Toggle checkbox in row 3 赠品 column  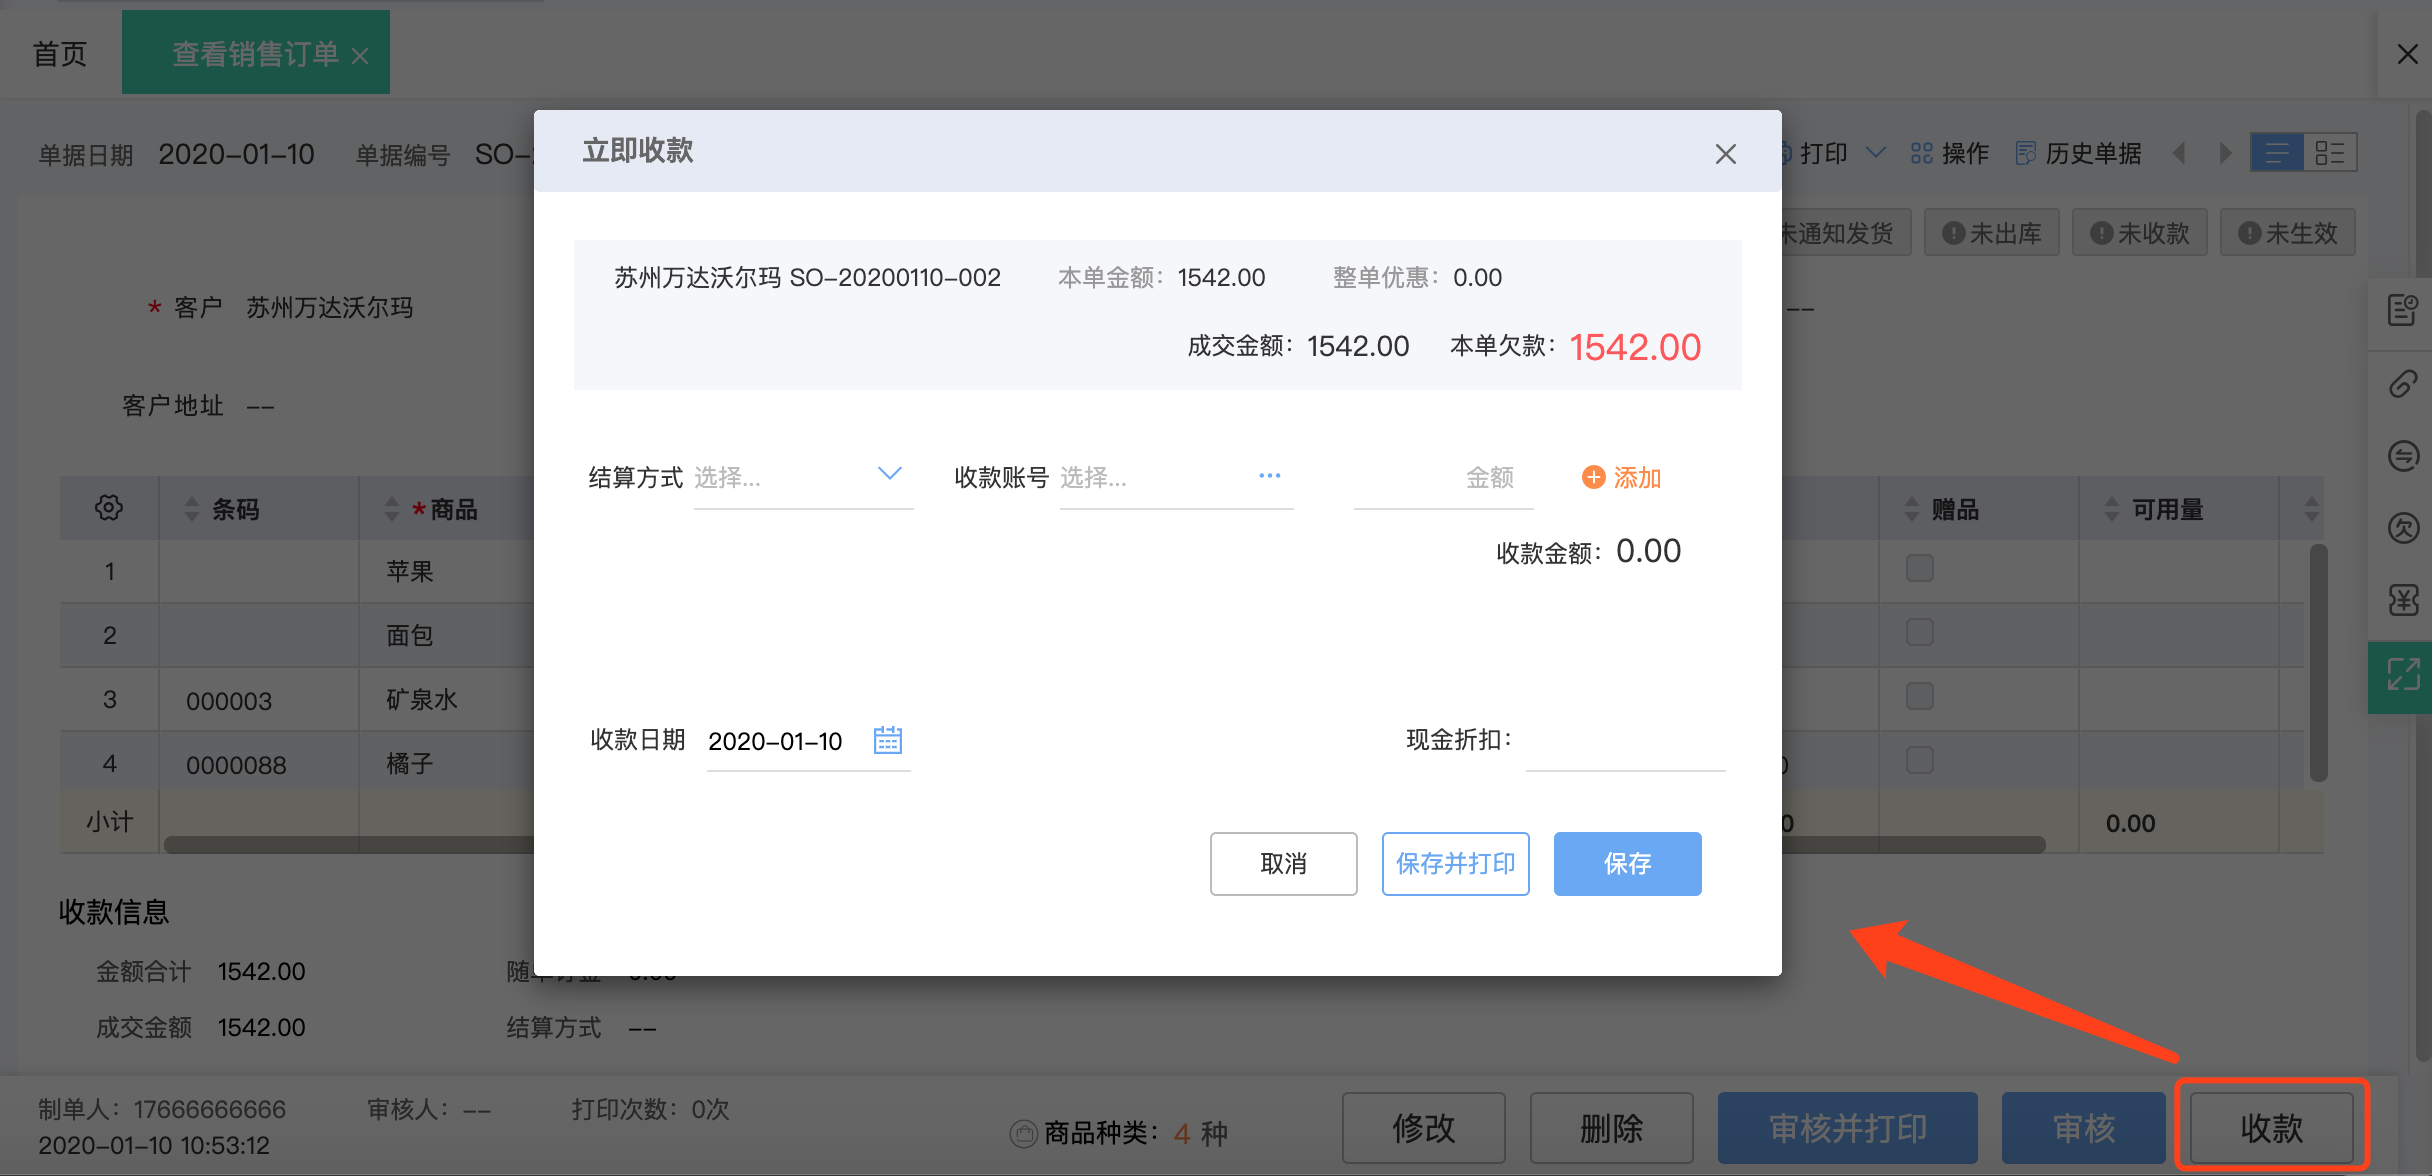[x=1920, y=697]
